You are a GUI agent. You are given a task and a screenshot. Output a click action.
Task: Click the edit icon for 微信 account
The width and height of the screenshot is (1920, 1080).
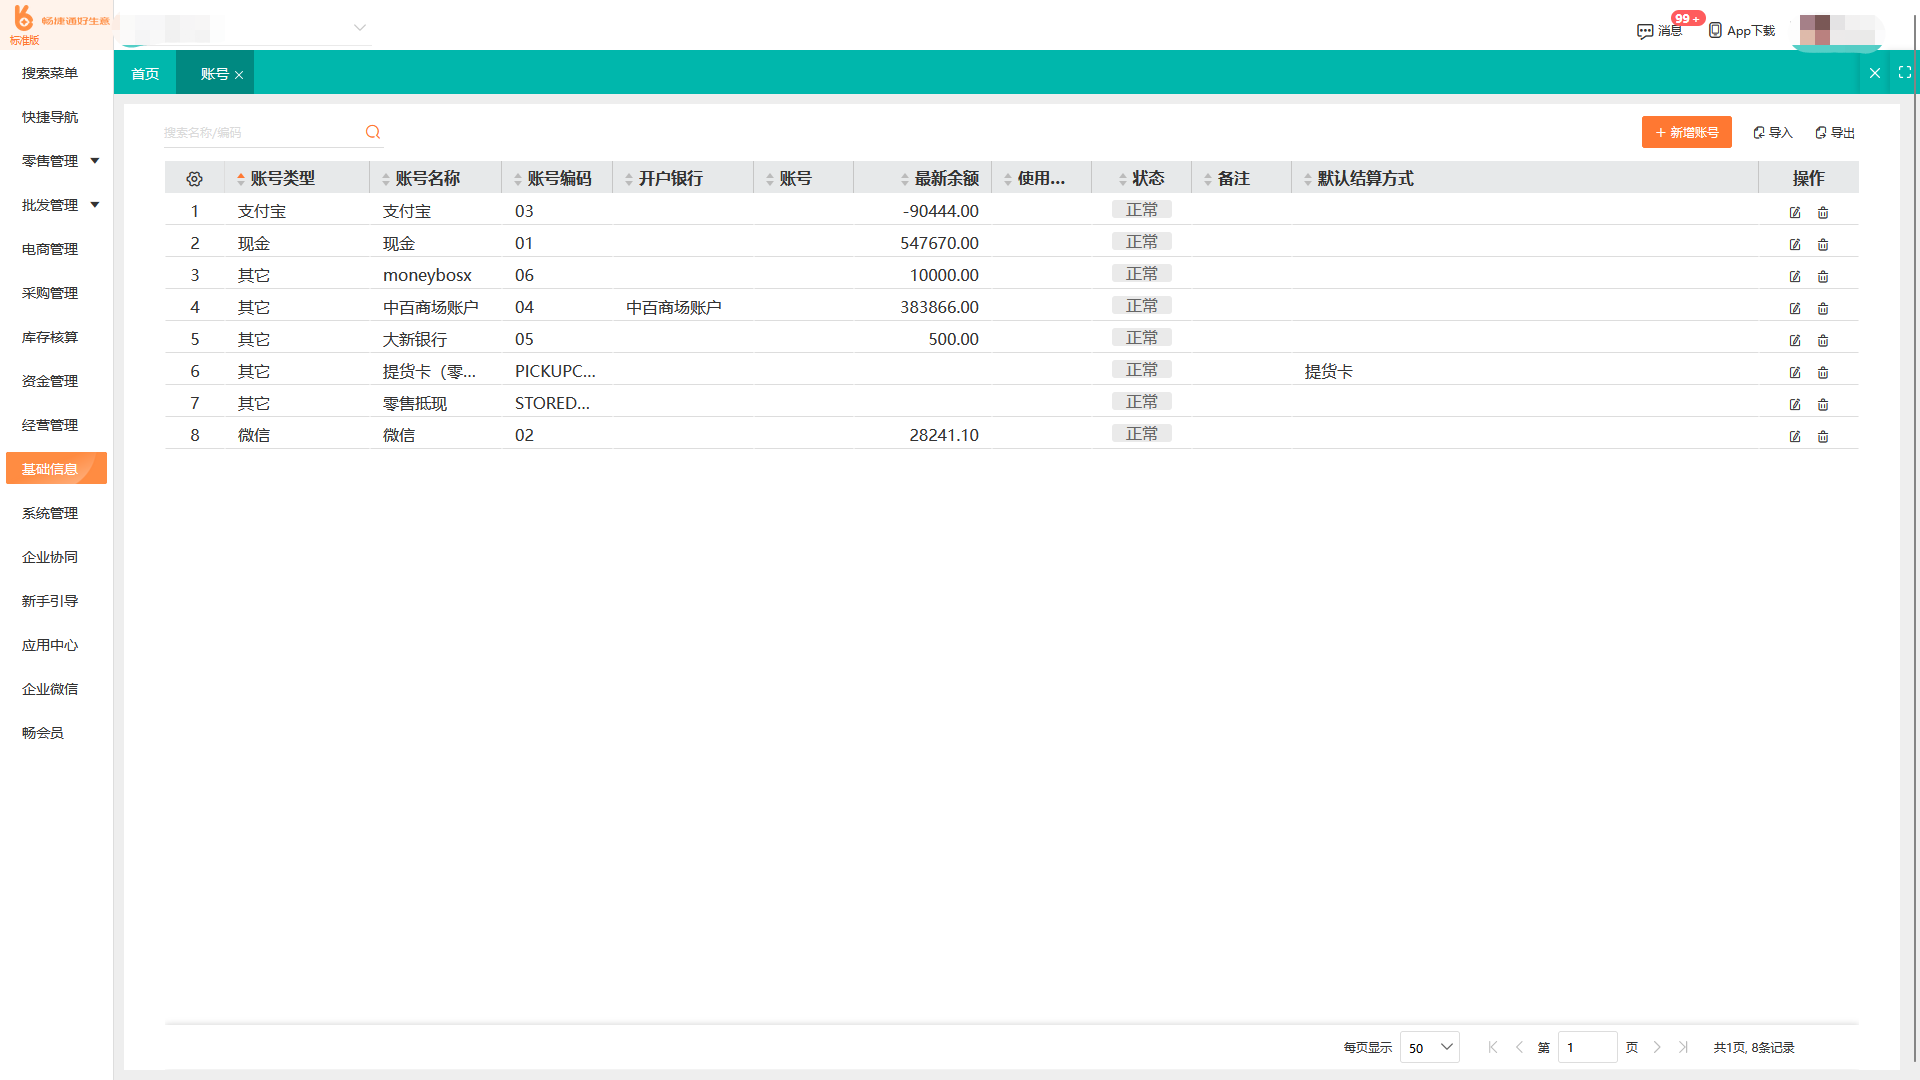tap(1795, 434)
